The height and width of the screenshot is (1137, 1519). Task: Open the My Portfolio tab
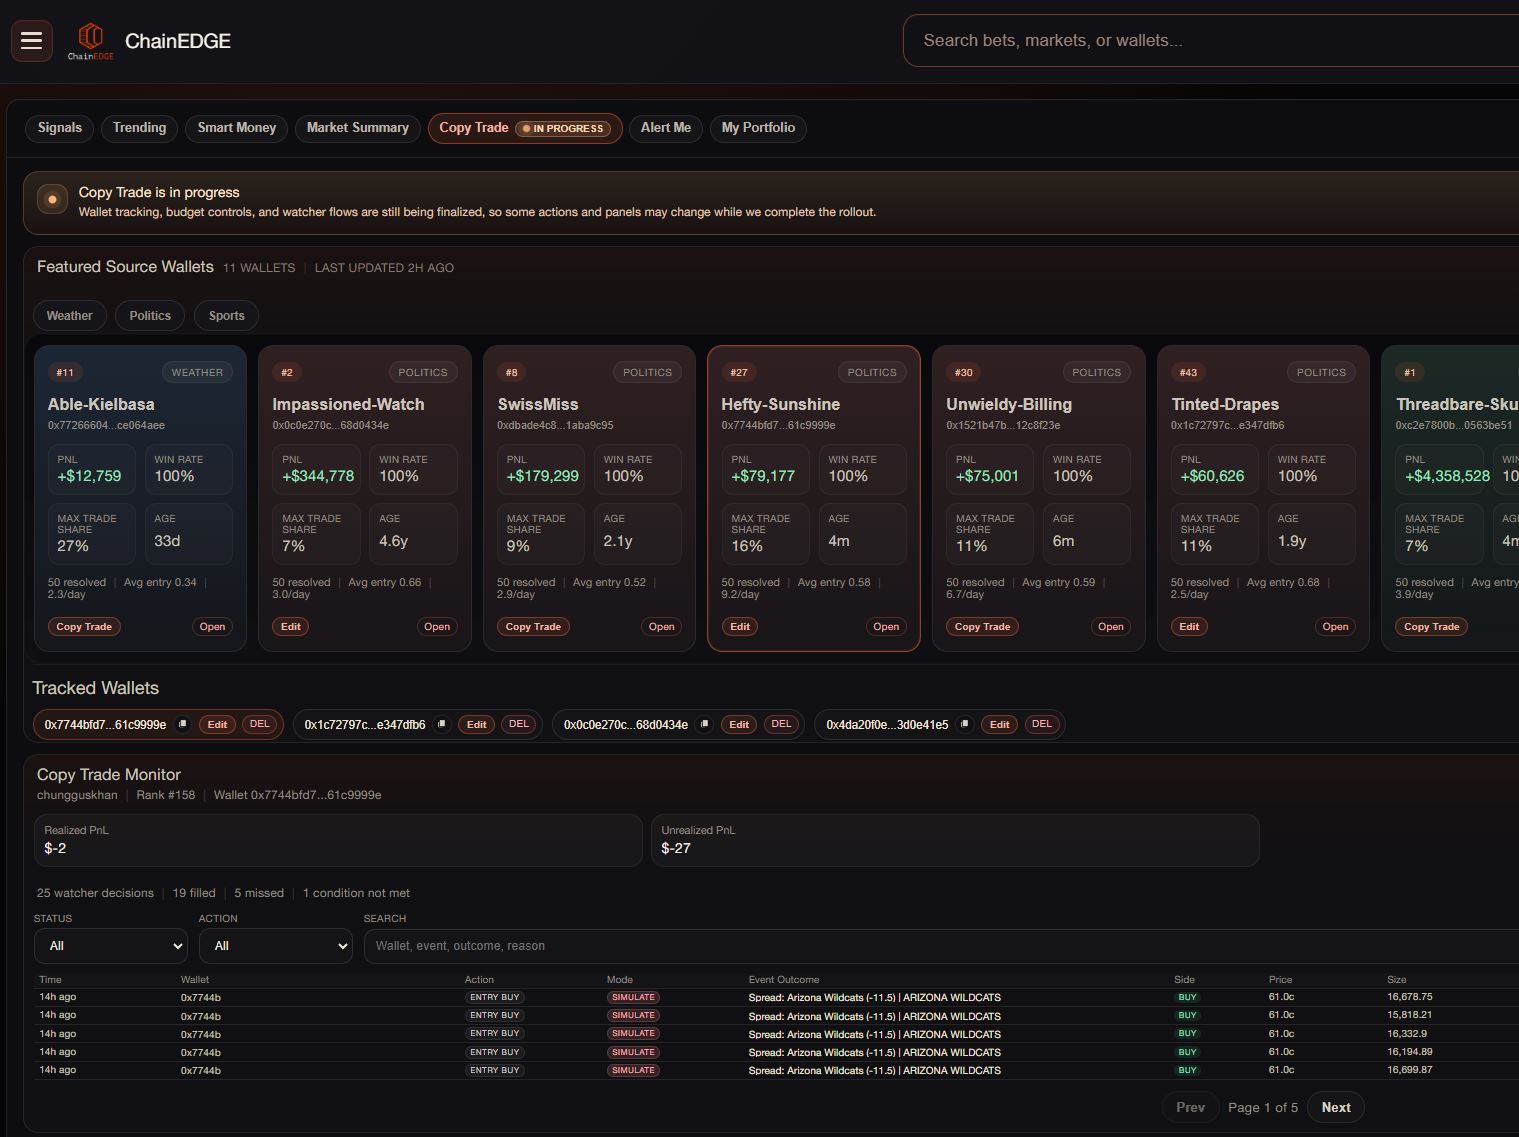tap(758, 128)
